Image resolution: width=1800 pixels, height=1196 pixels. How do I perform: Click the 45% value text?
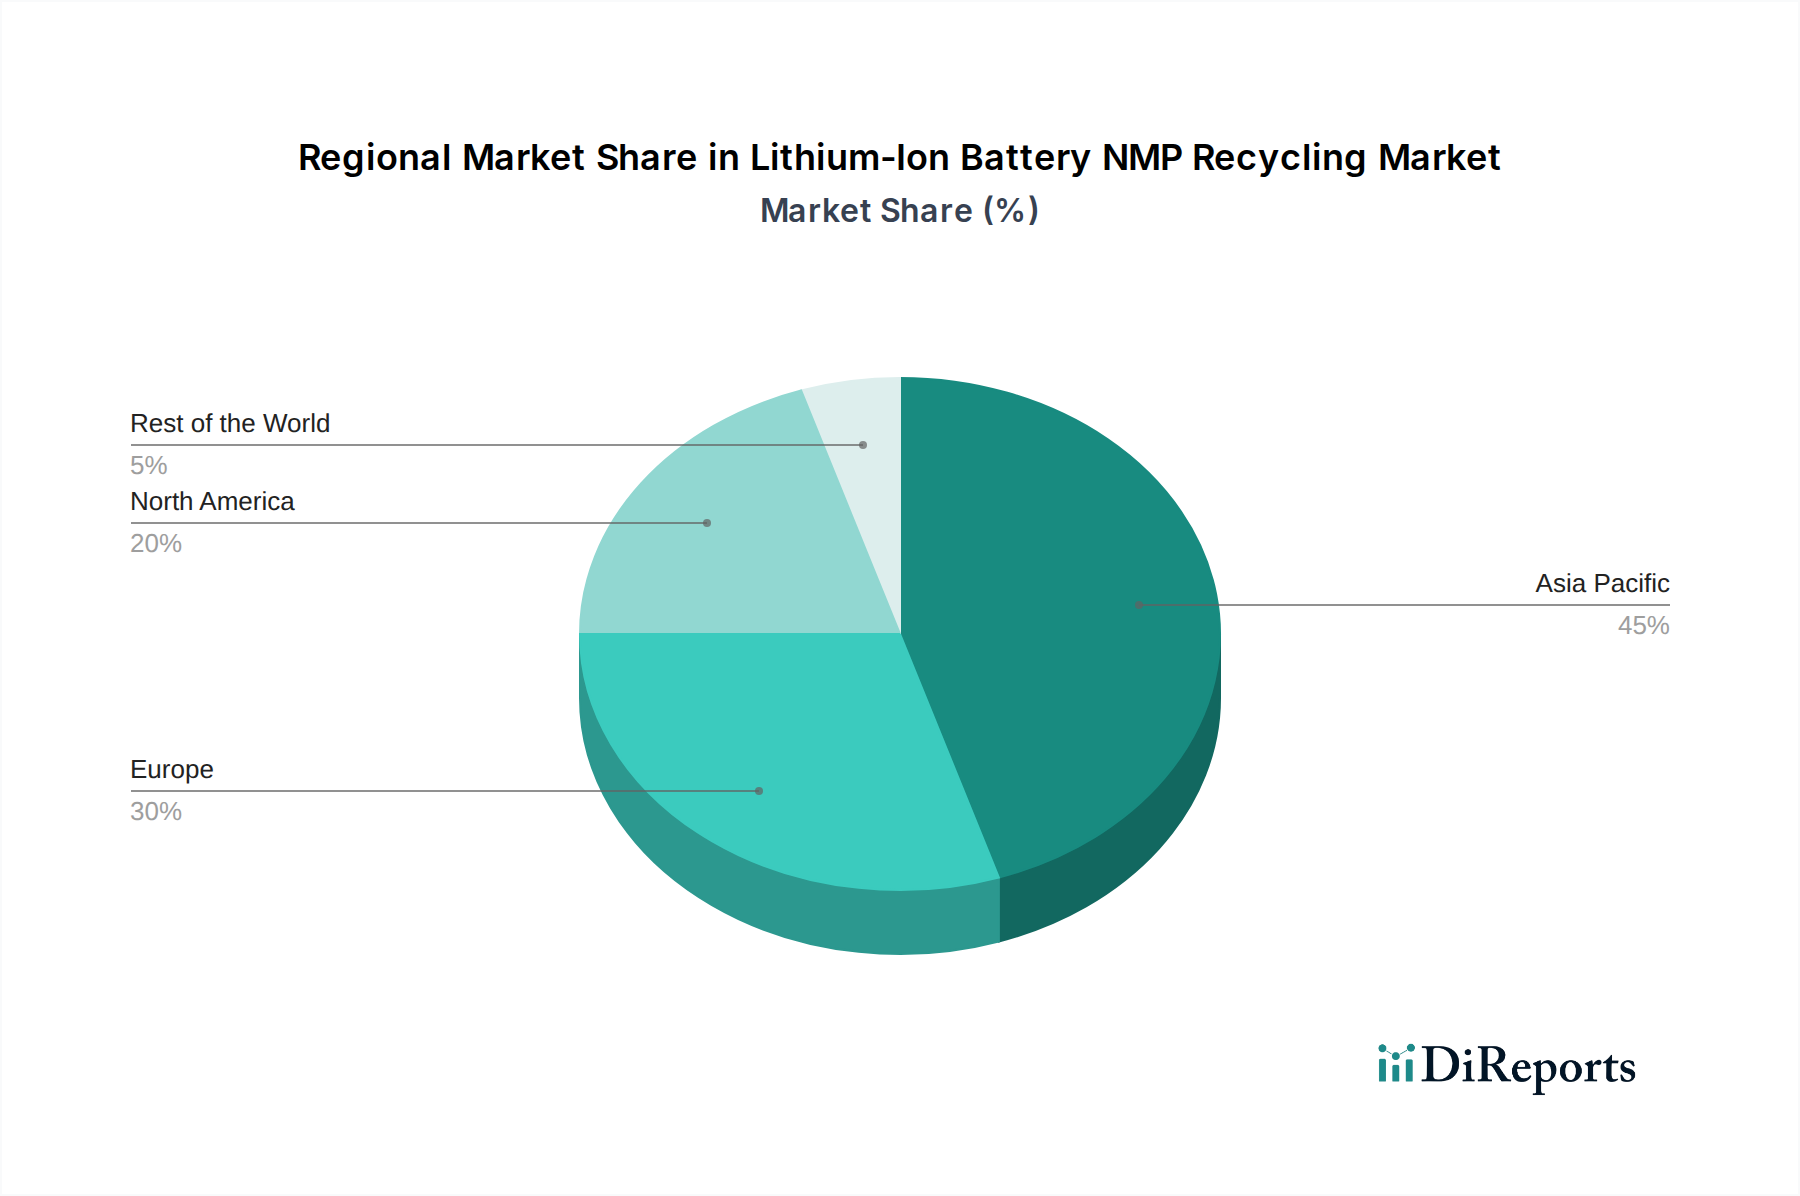click(x=1644, y=626)
